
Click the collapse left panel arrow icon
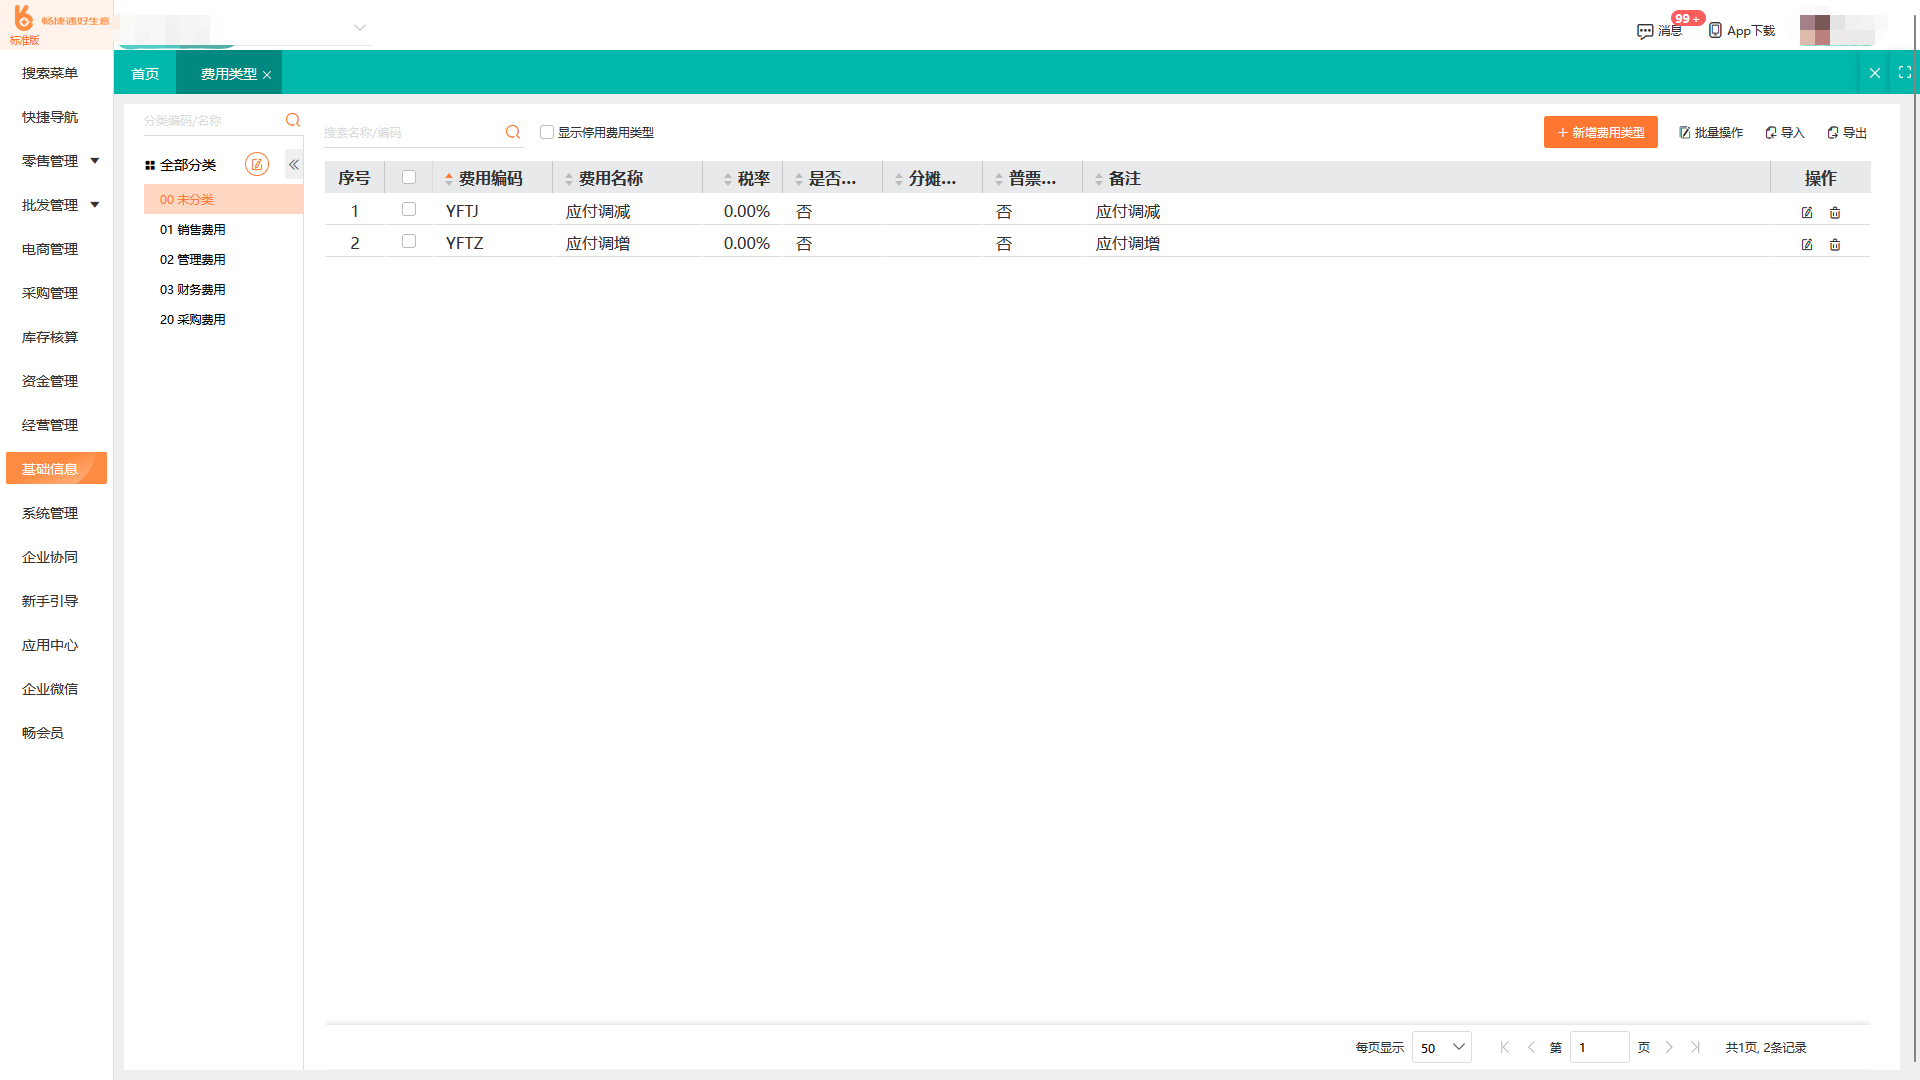(293, 165)
